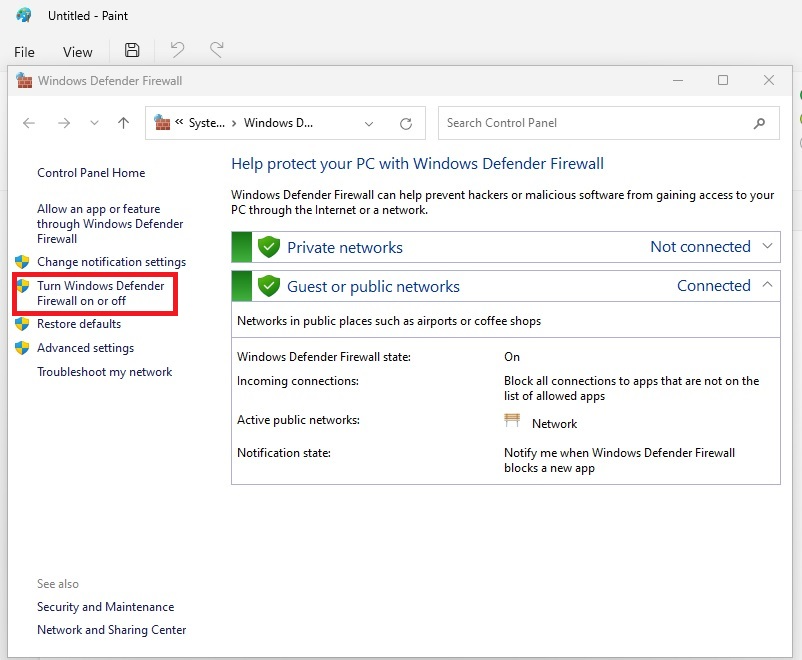Go forward with the forward arrow
Viewport: 802px width, 660px height.
64,123
